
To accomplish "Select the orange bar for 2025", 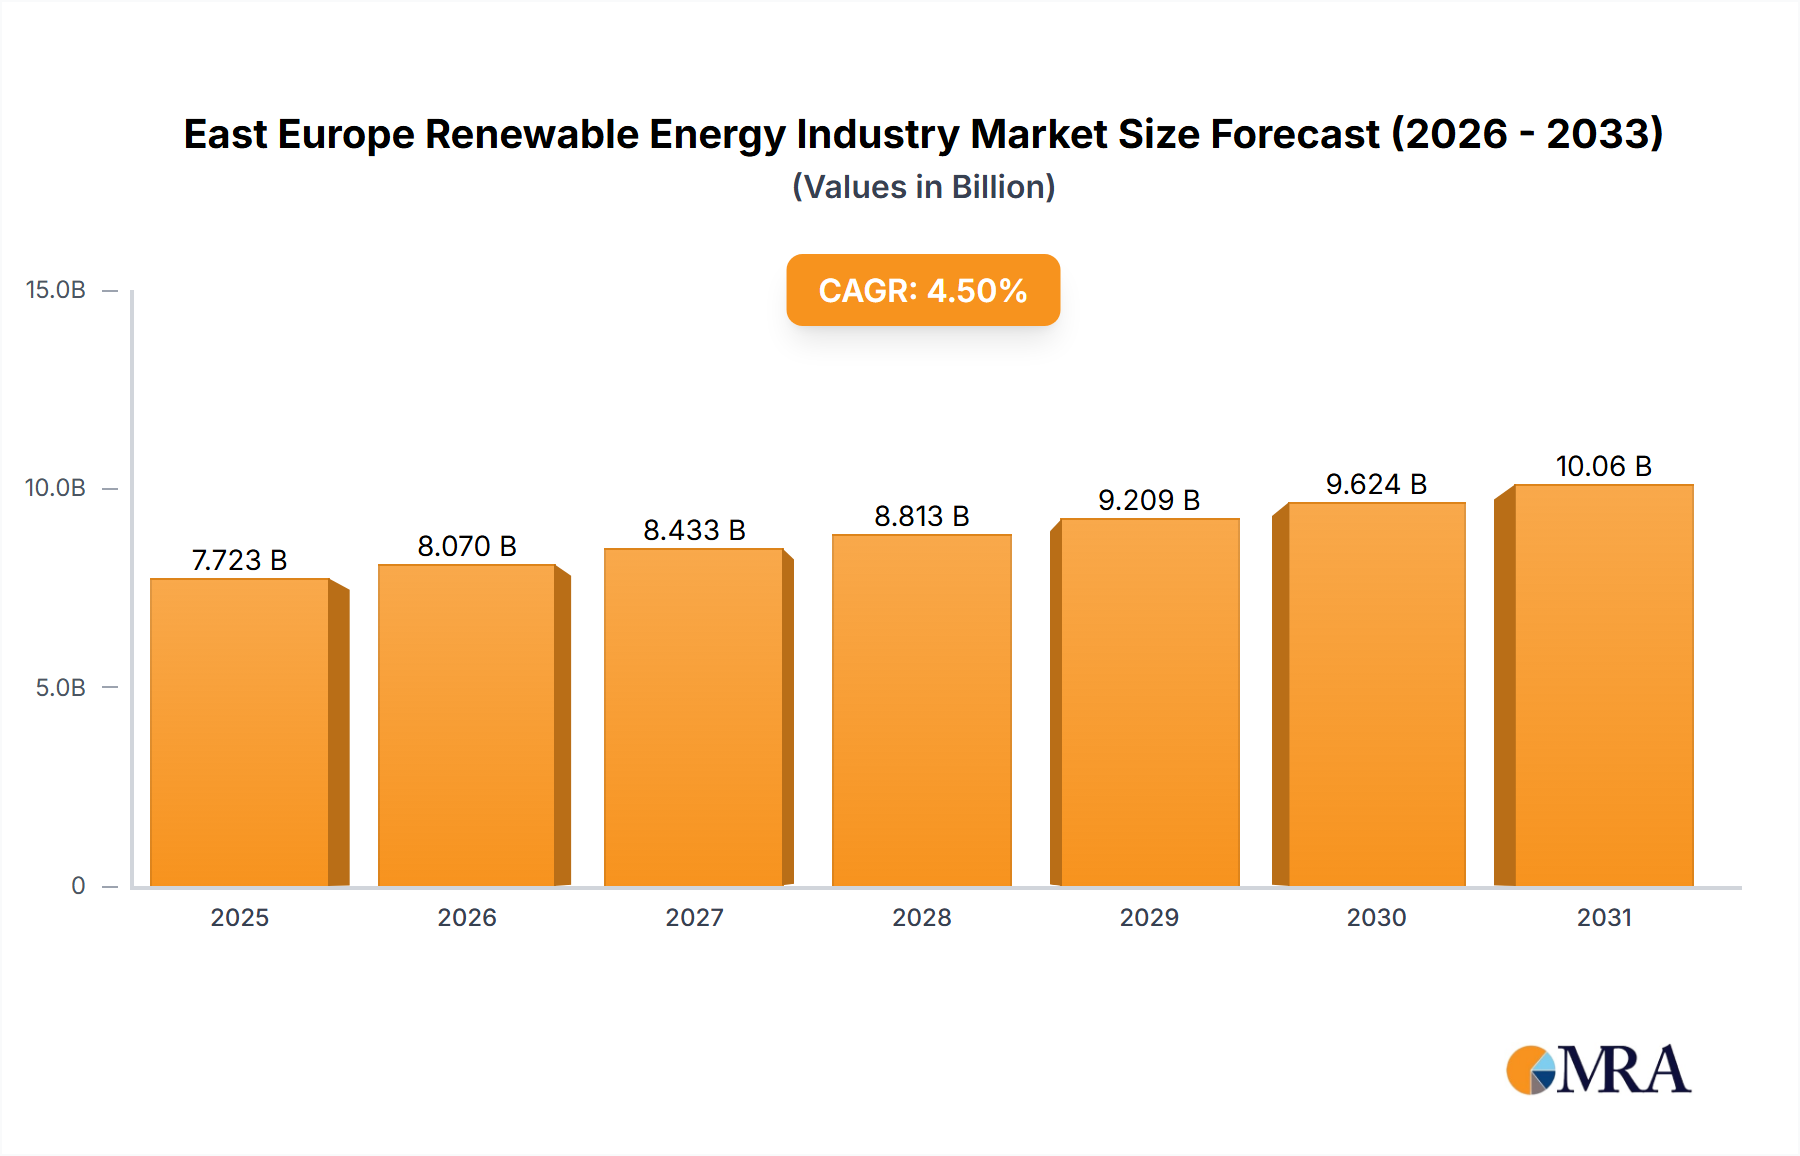I will pos(238,730).
